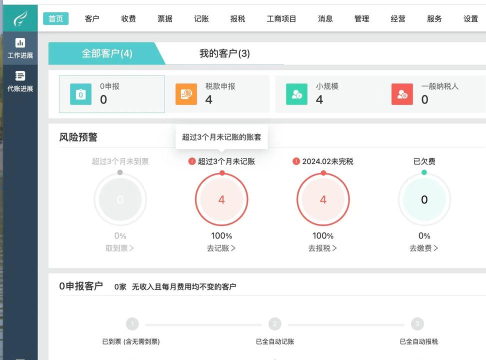486x360 pixels.
Task: Open the 设置 menu
Action: click(471, 19)
